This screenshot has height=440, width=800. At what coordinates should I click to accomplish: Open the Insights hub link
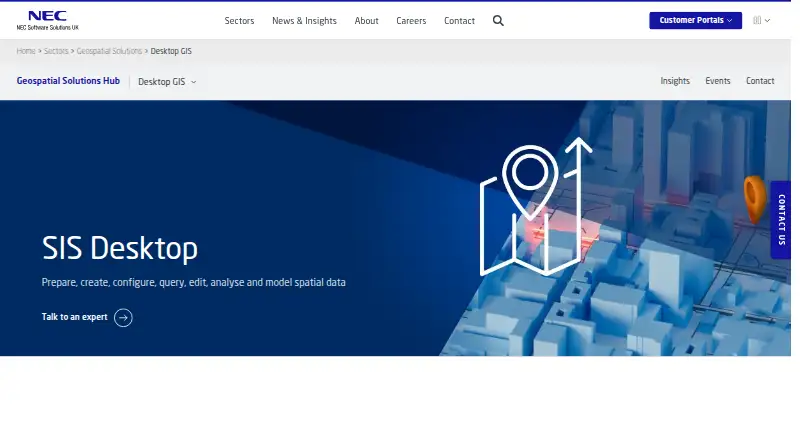pyautogui.click(x=674, y=81)
